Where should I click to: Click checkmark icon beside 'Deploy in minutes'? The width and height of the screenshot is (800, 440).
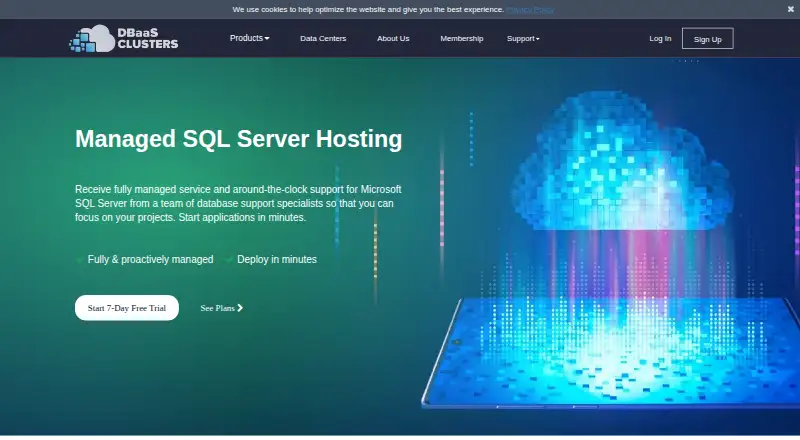229,260
